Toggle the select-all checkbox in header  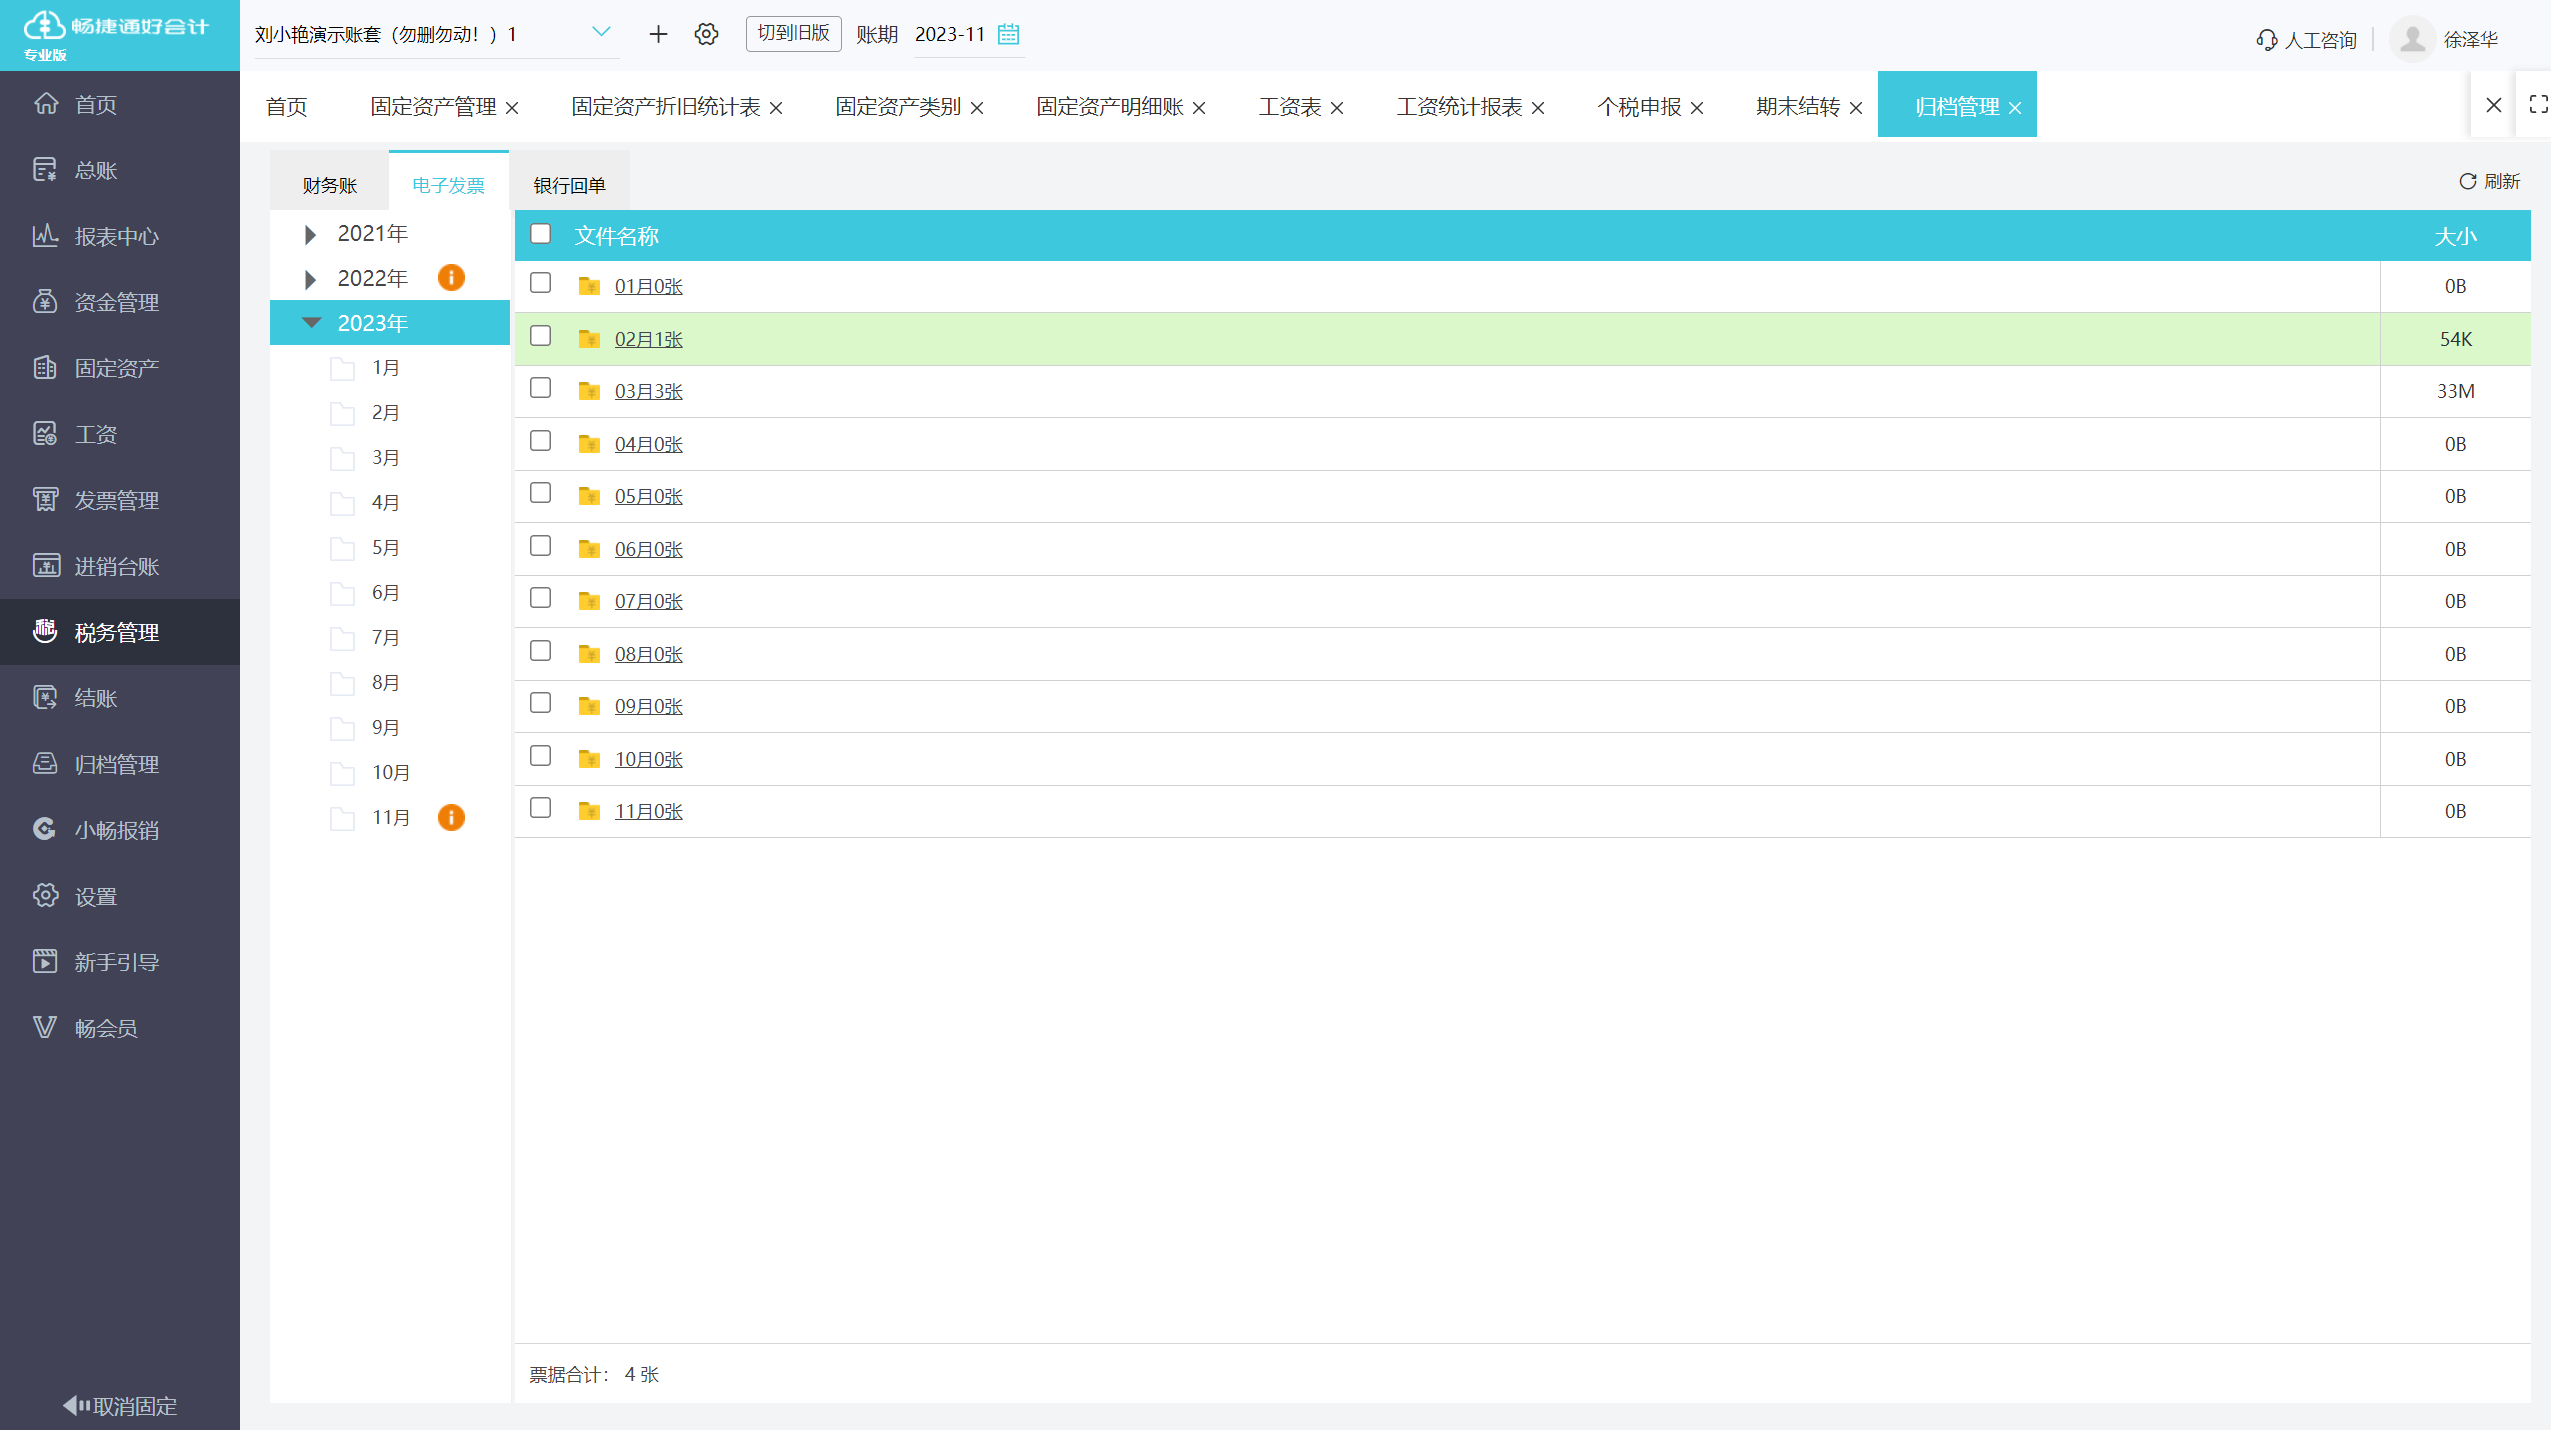coord(541,233)
